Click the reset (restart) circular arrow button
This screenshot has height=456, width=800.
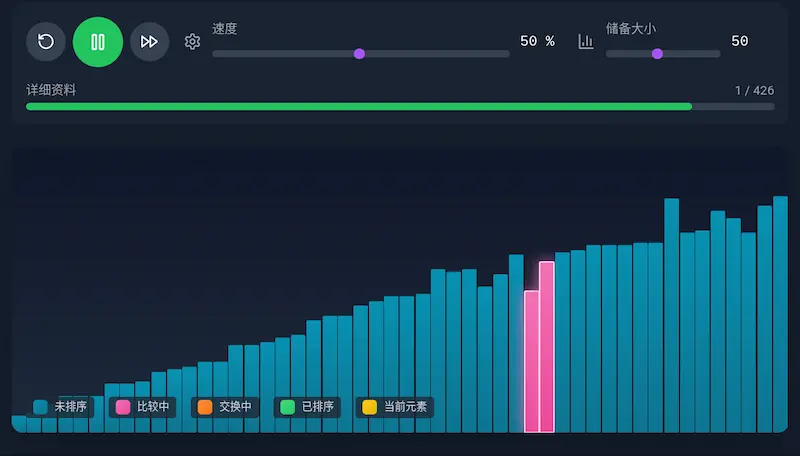click(x=45, y=42)
